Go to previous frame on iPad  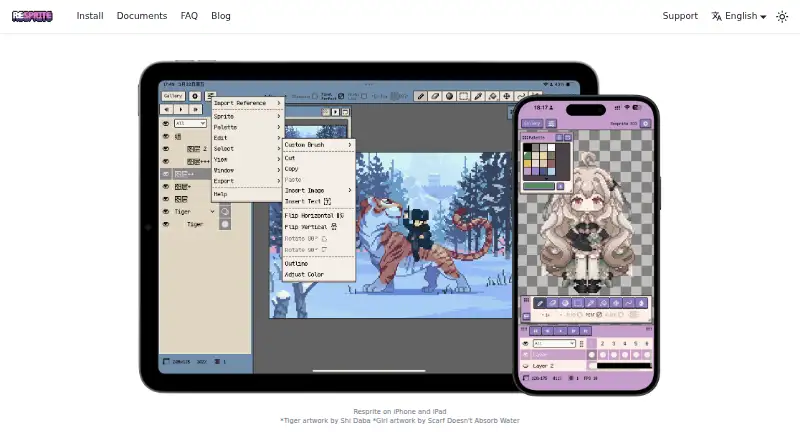point(166,109)
